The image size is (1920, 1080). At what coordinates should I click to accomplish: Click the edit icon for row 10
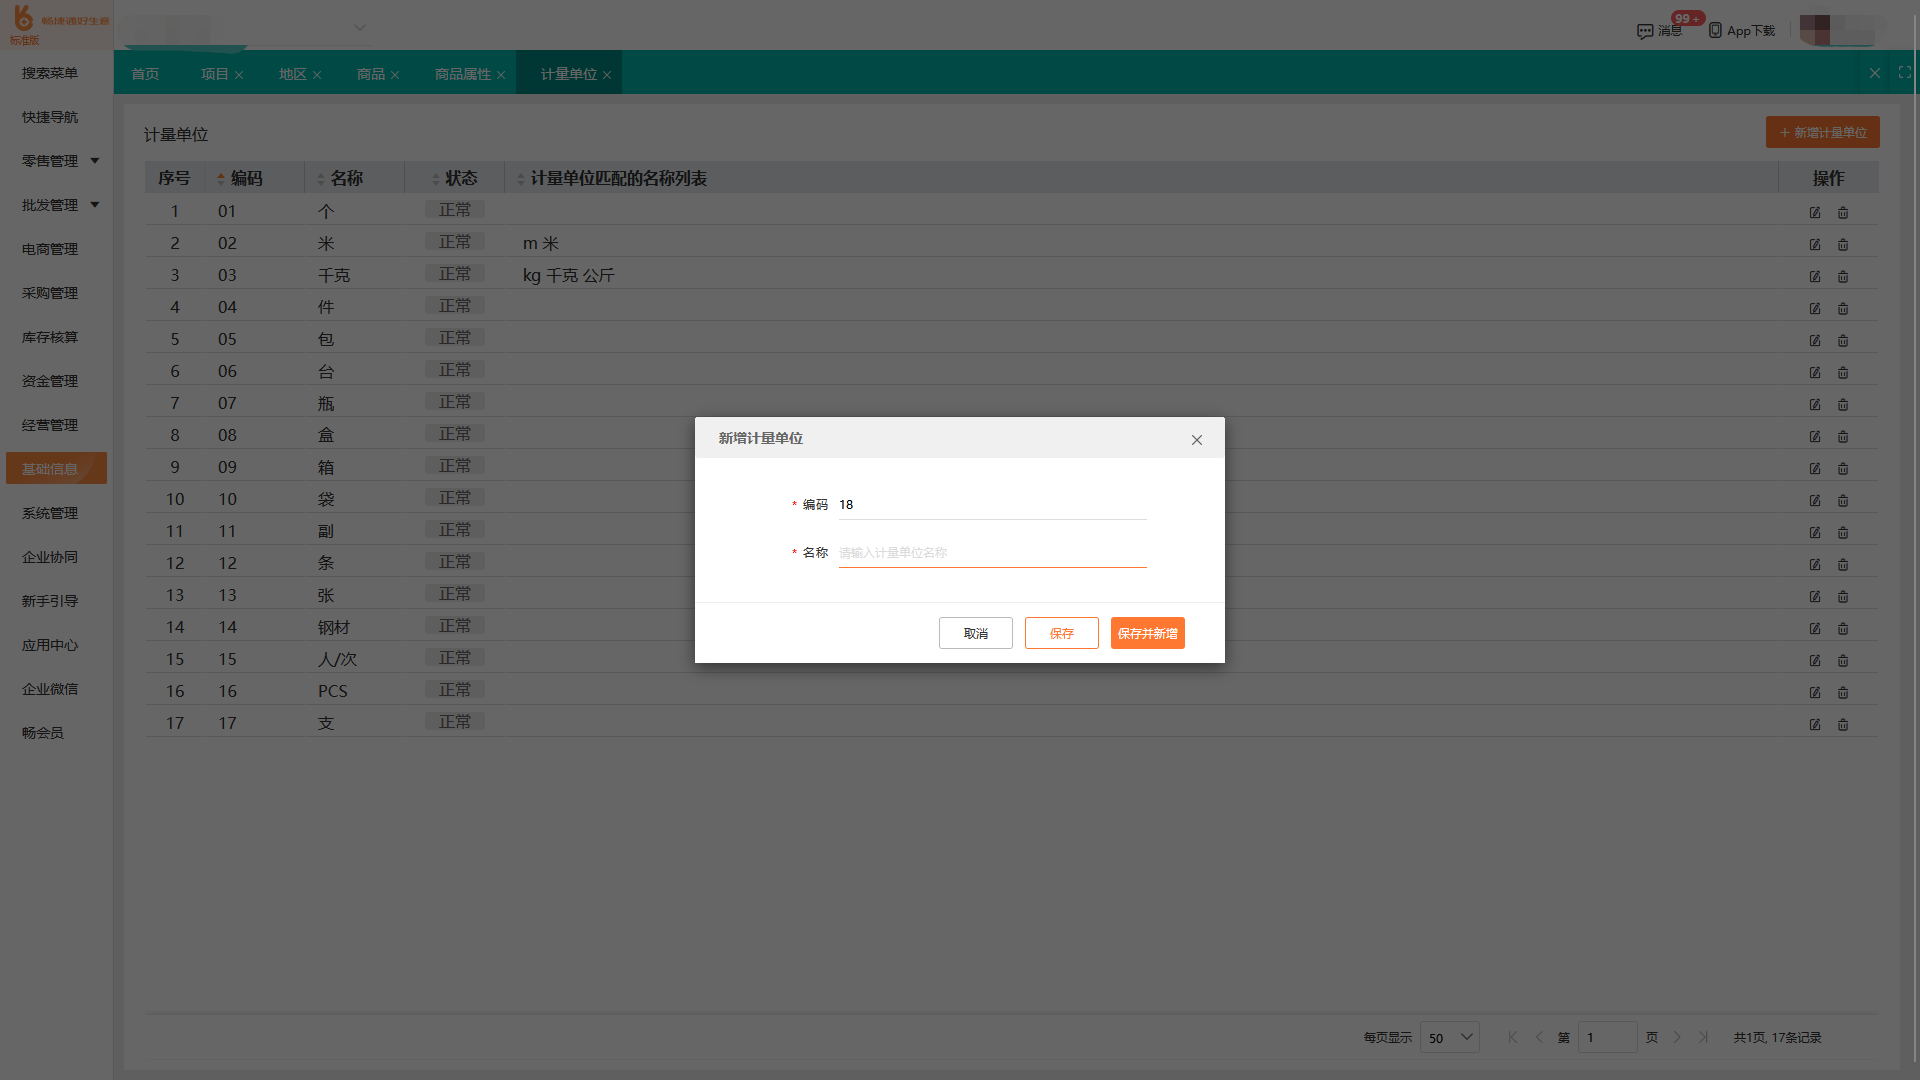[x=1815, y=500]
